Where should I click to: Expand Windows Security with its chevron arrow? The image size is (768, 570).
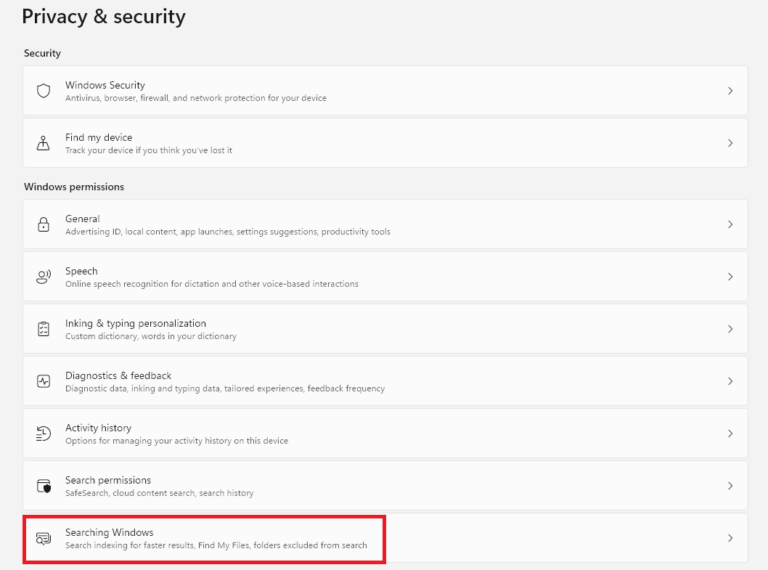[x=730, y=91]
